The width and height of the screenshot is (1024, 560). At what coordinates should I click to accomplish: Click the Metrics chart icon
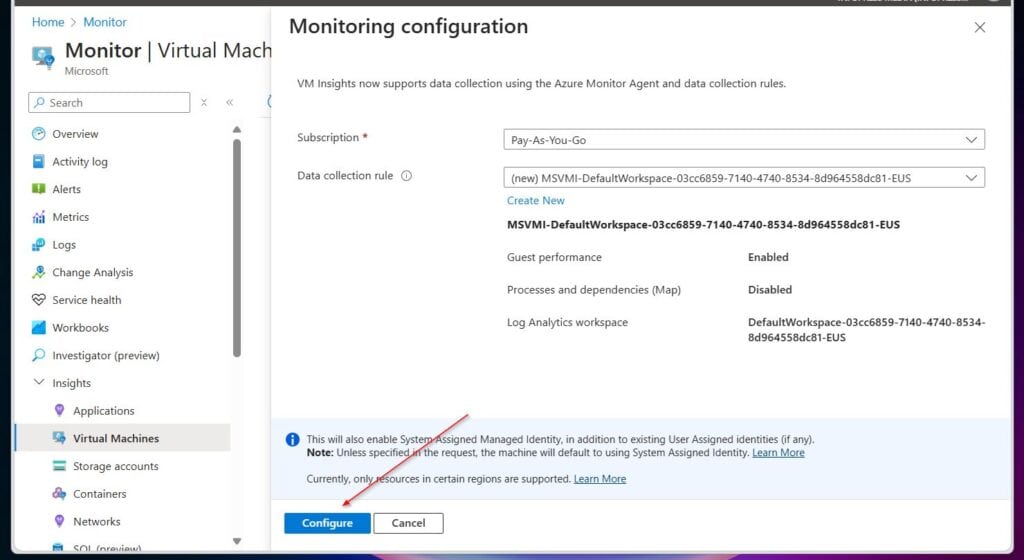point(39,217)
